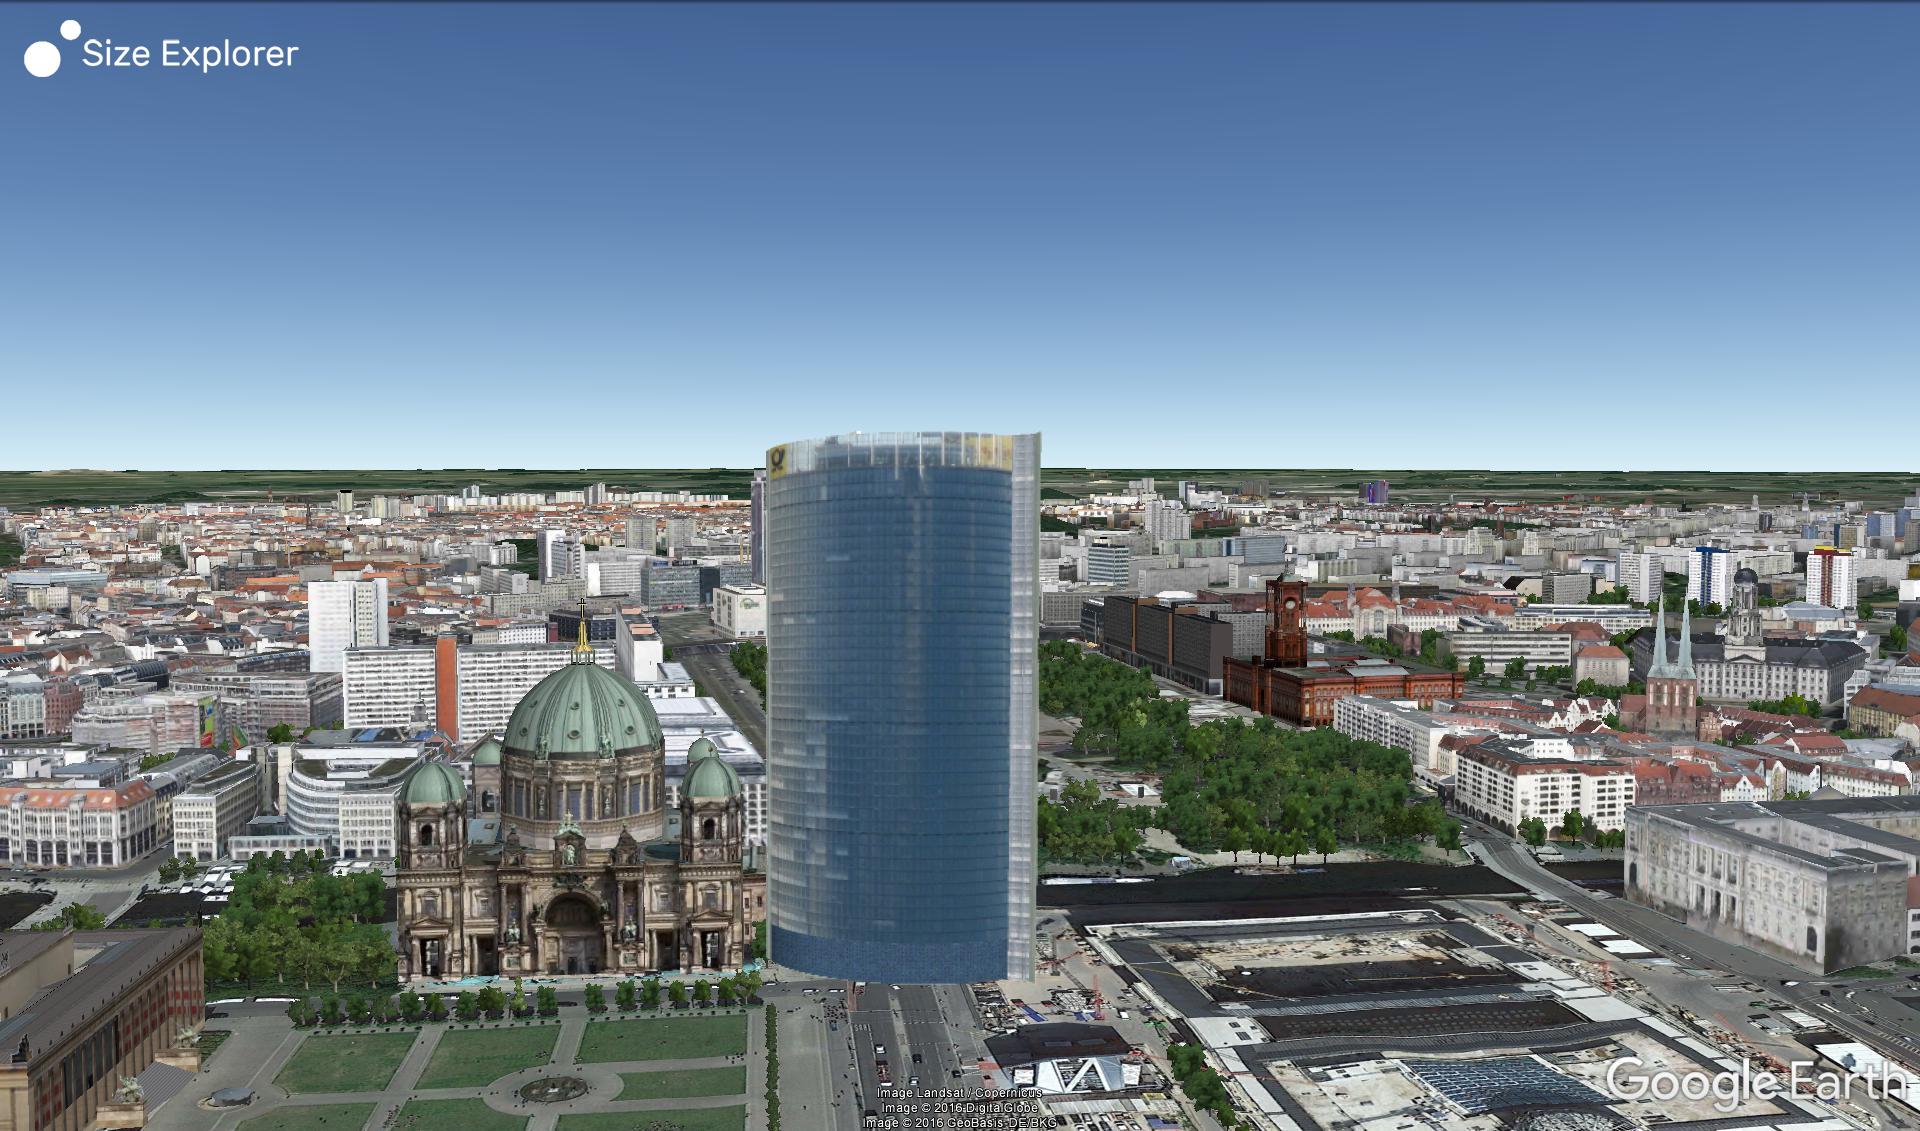Click the Image Landsat / Copernicus attribution
The width and height of the screenshot is (1920, 1131).
tap(959, 1093)
